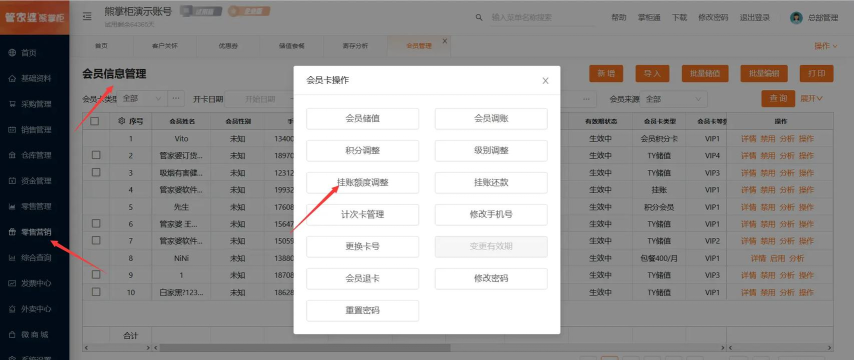
Task: Open the 操作 dropdown at tab bar right
Action: (x=826, y=46)
